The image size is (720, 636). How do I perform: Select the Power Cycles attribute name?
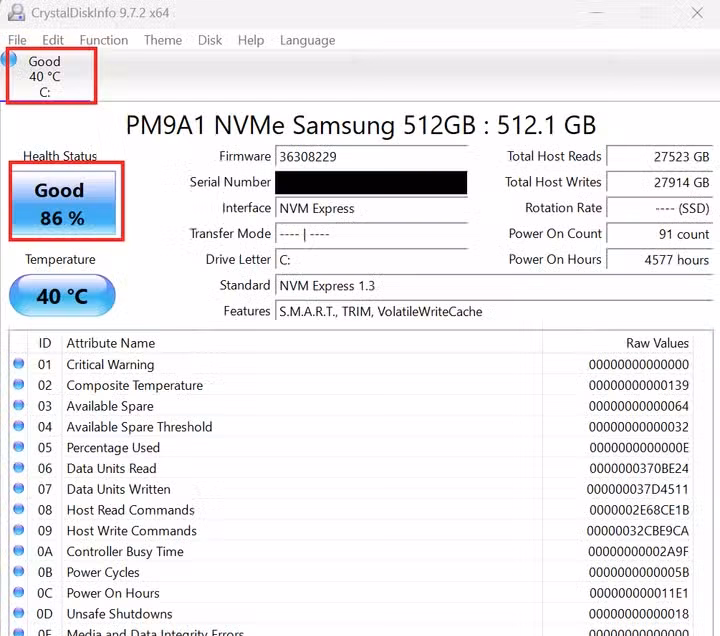[x=103, y=573]
